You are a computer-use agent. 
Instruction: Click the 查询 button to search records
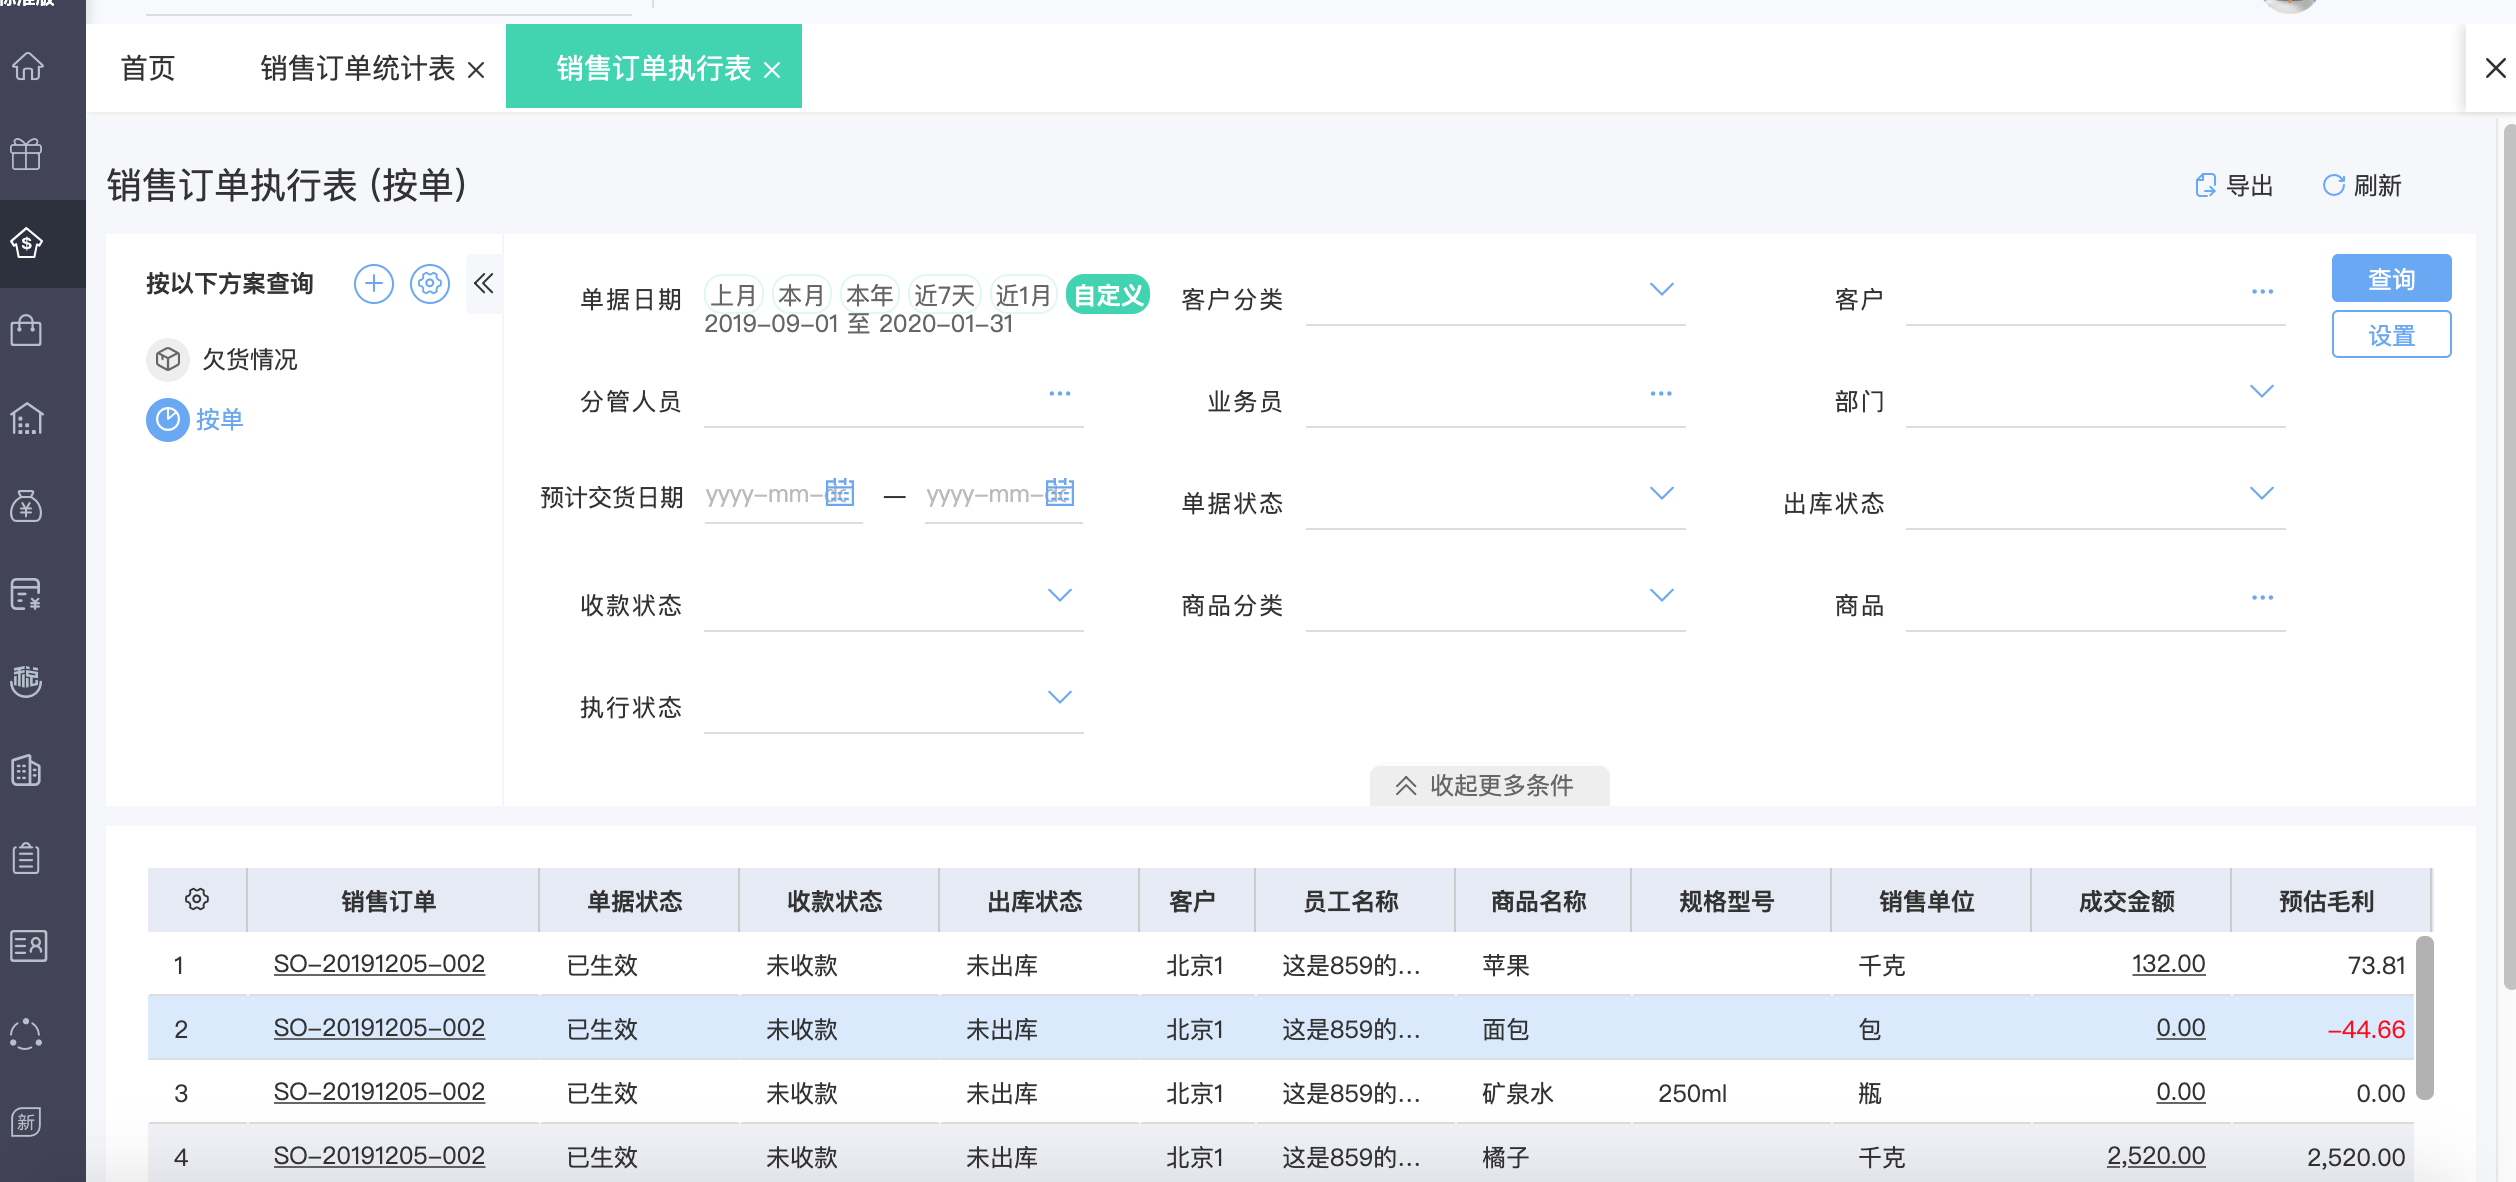click(x=2392, y=279)
